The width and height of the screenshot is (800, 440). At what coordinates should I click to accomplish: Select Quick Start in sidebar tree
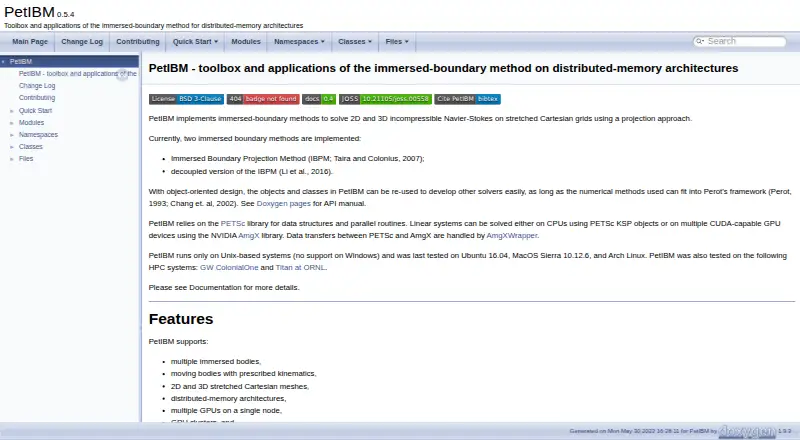(35, 111)
